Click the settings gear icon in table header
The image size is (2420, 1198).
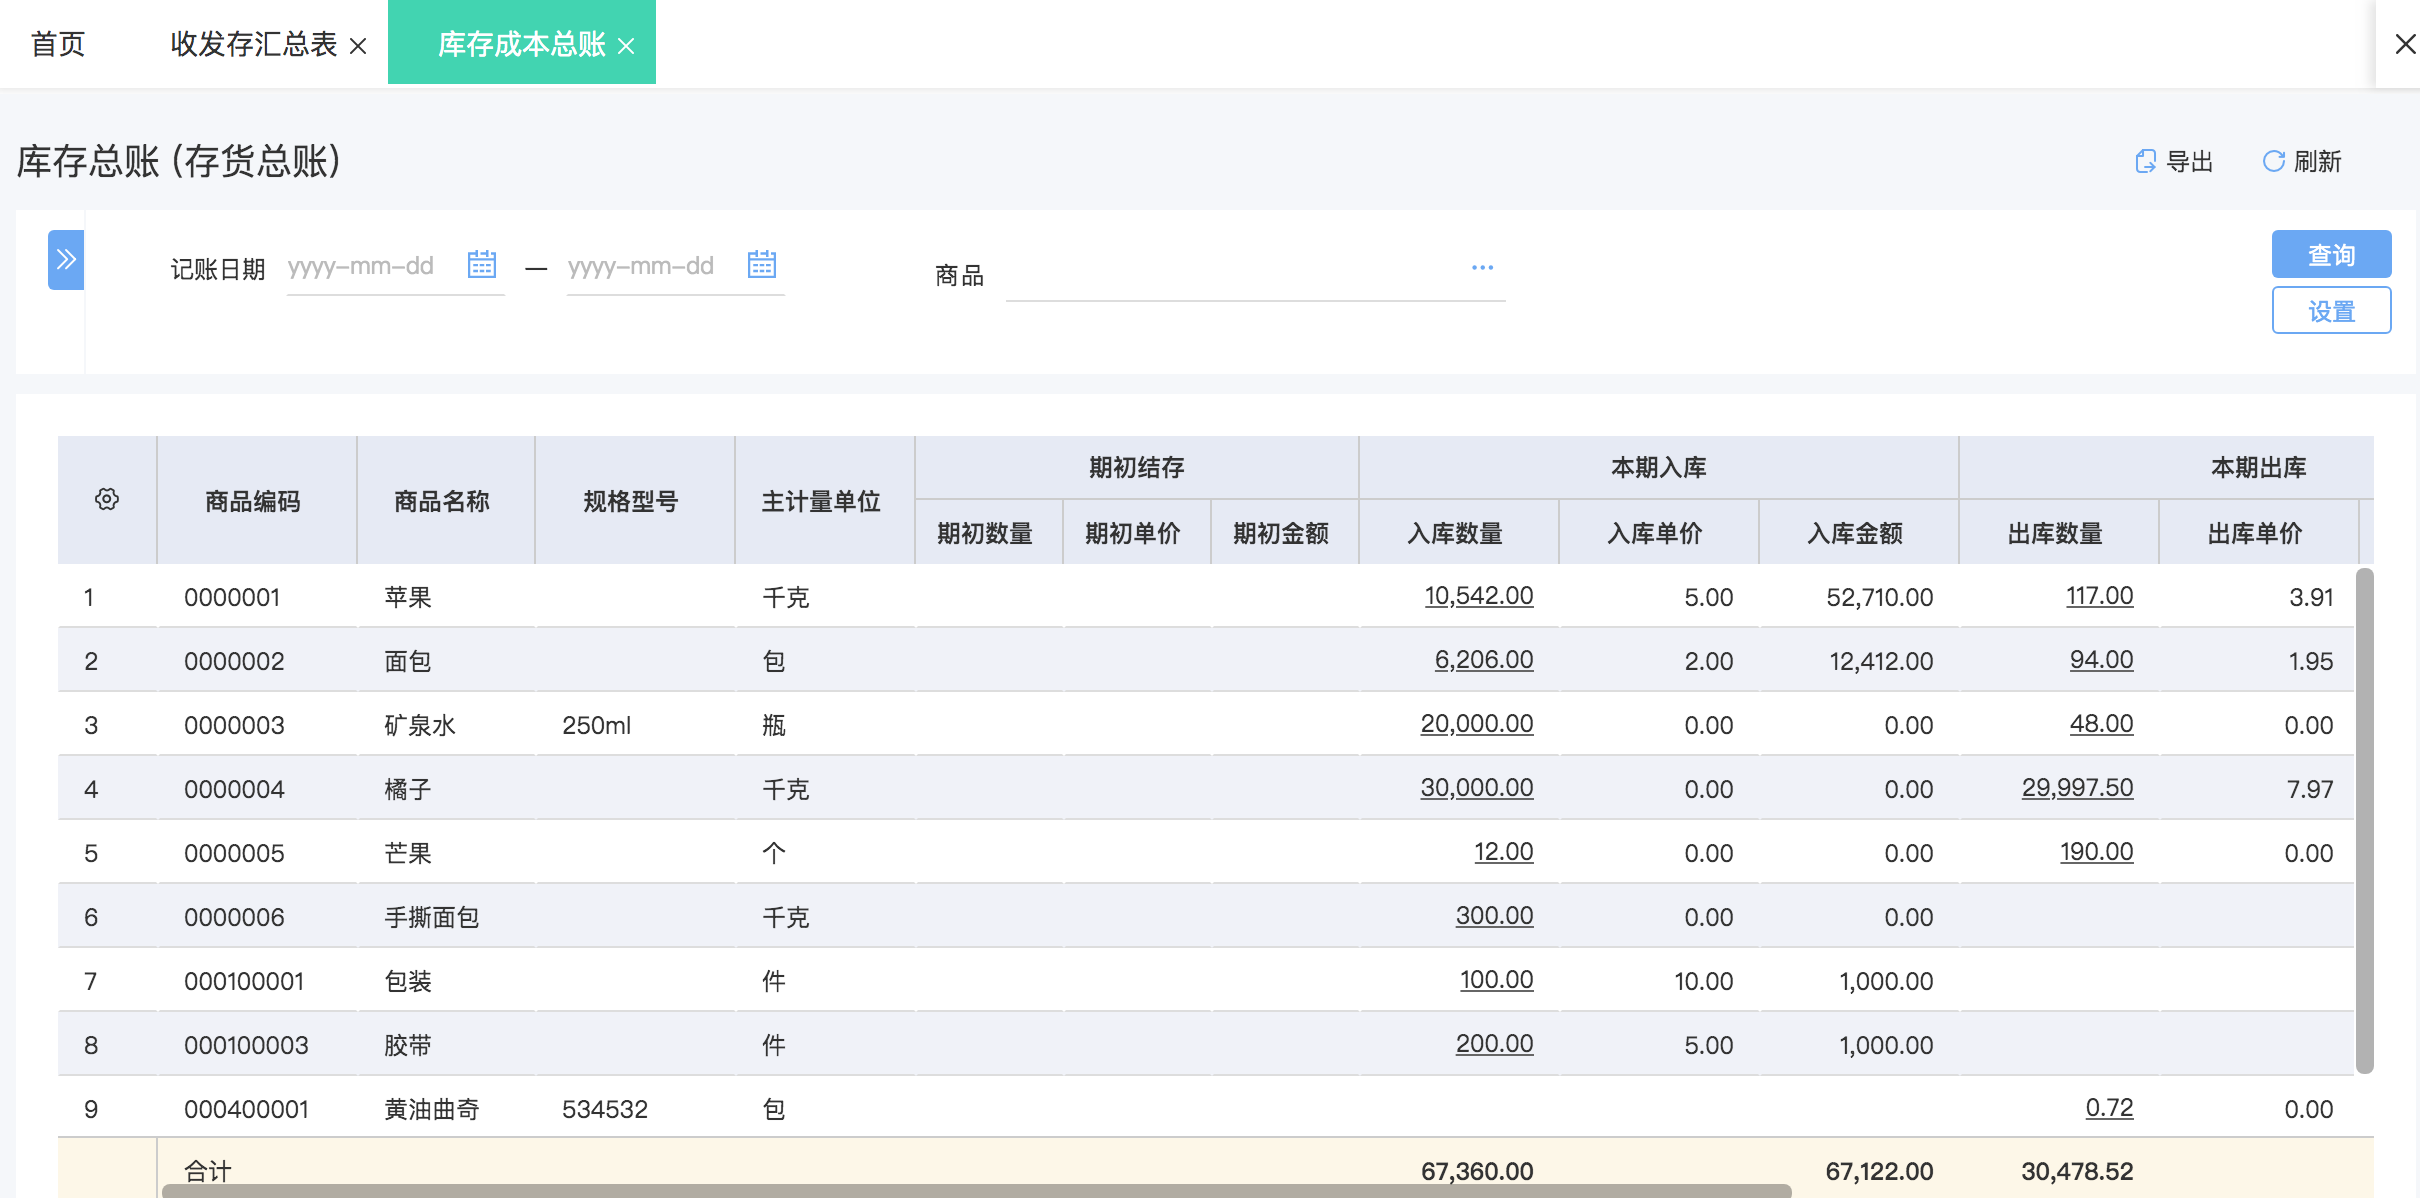(106, 499)
